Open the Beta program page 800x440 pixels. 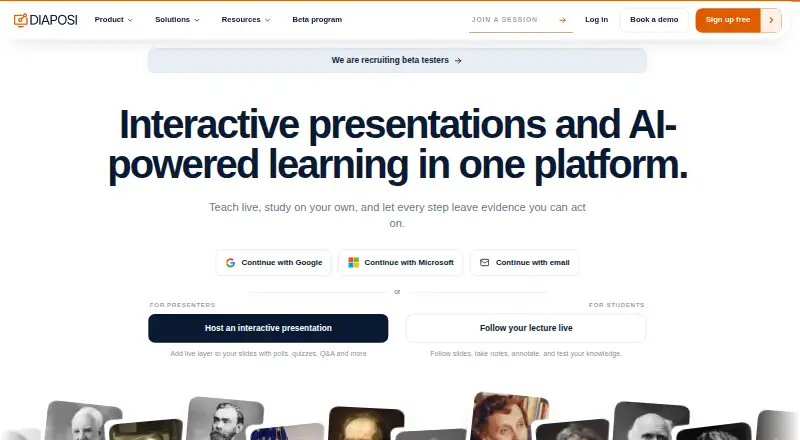tap(317, 19)
